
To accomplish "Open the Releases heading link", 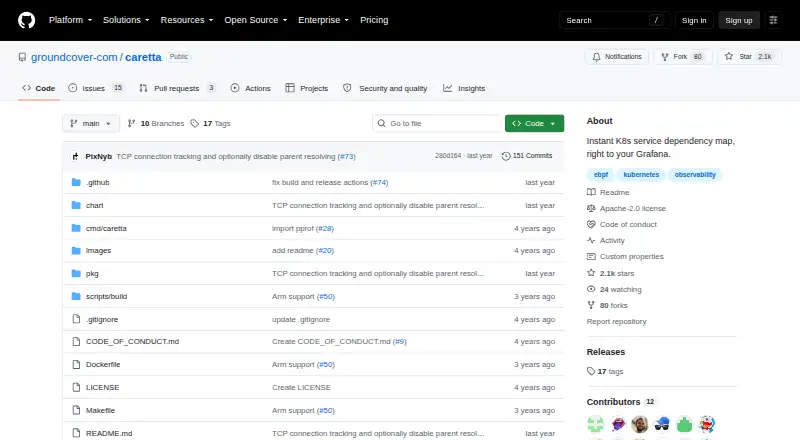I will pos(606,352).
